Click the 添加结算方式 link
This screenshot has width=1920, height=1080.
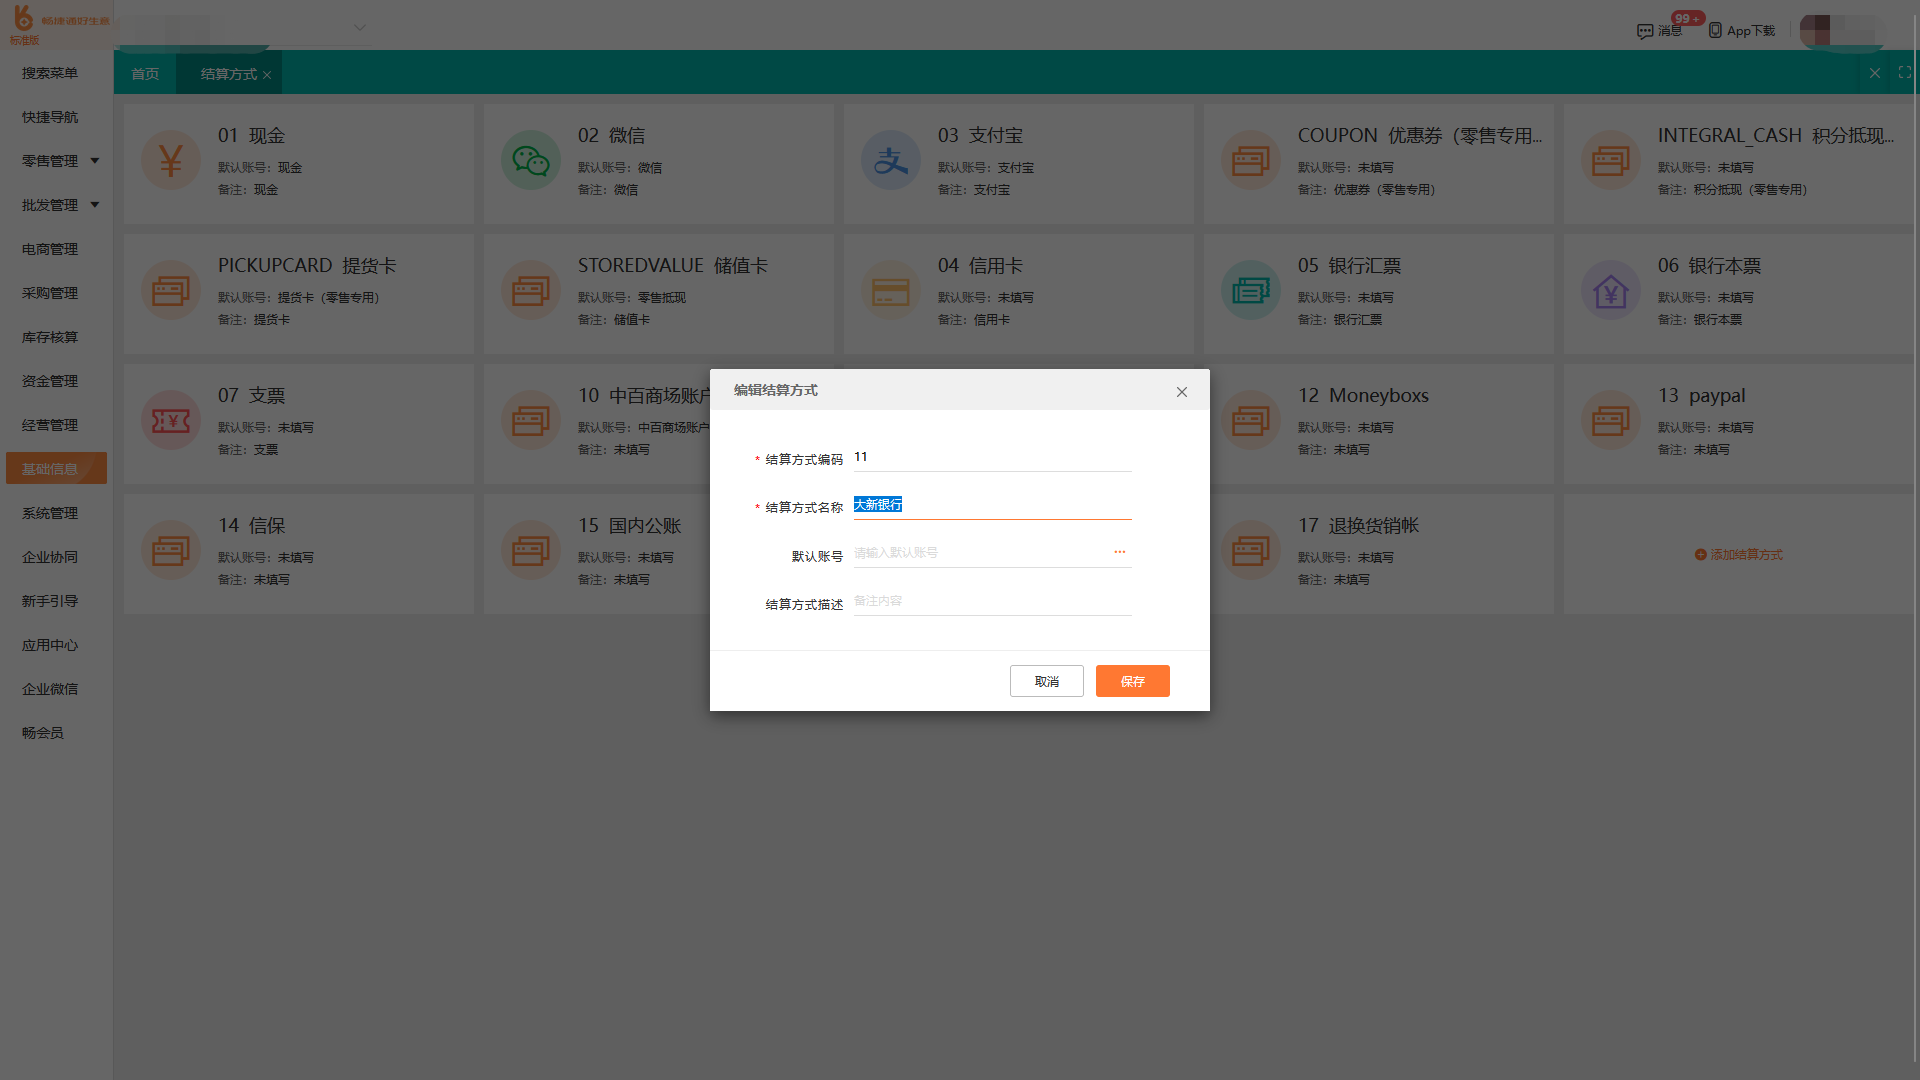(1738, 554)
